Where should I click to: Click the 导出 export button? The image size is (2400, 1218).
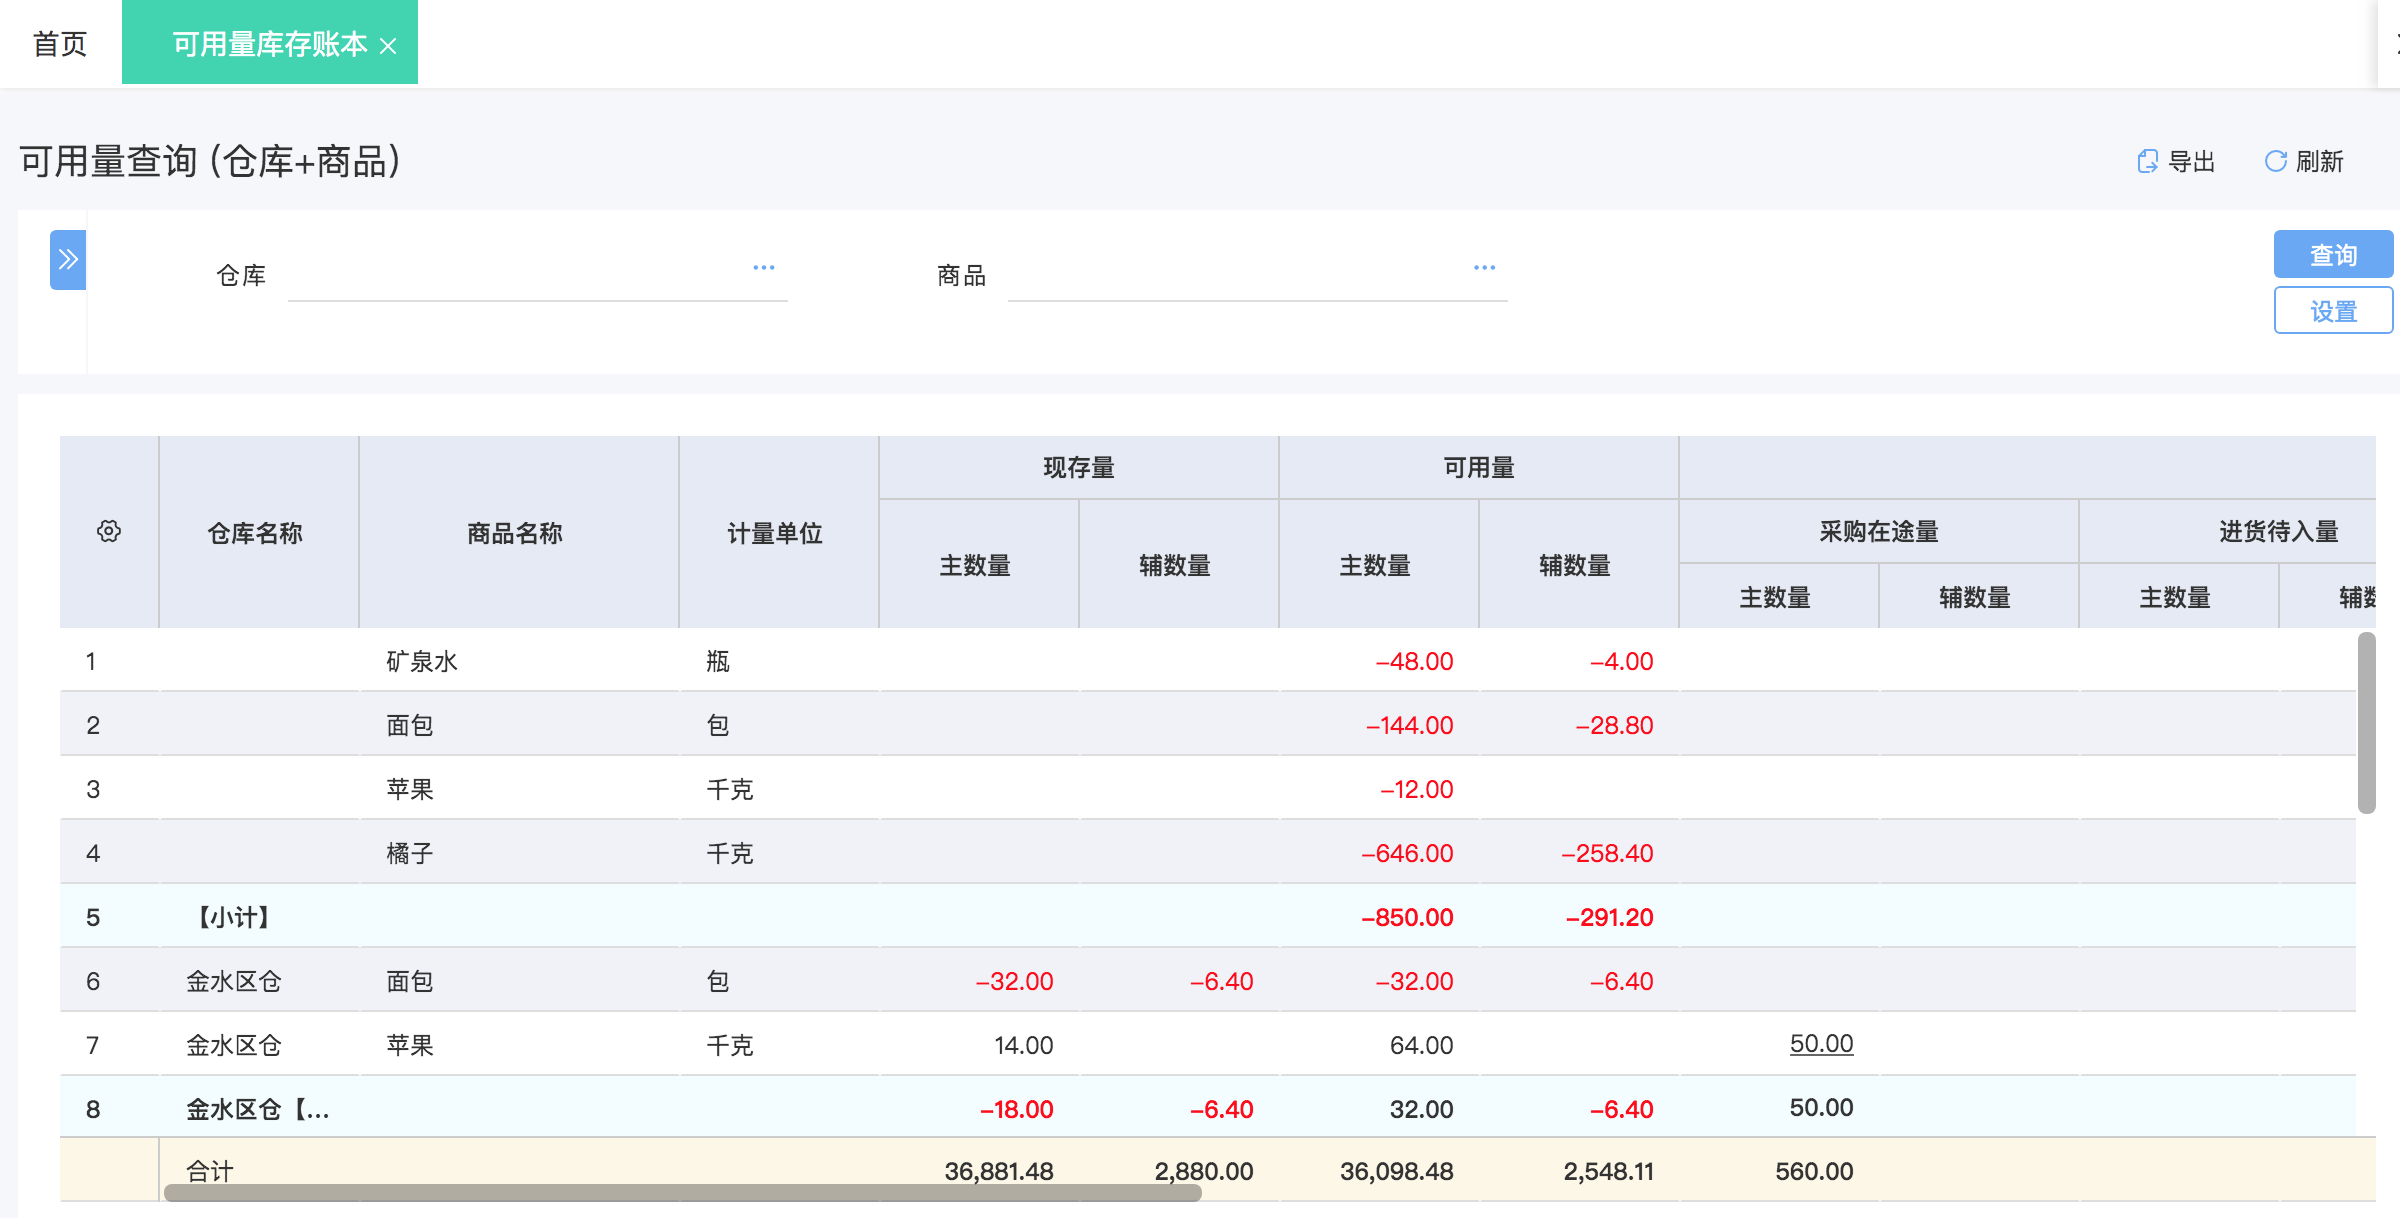2176,160
